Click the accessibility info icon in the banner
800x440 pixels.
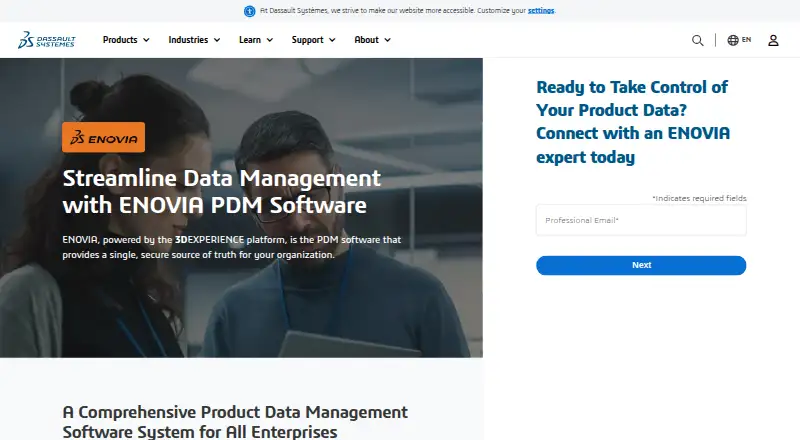pos(249,11)
